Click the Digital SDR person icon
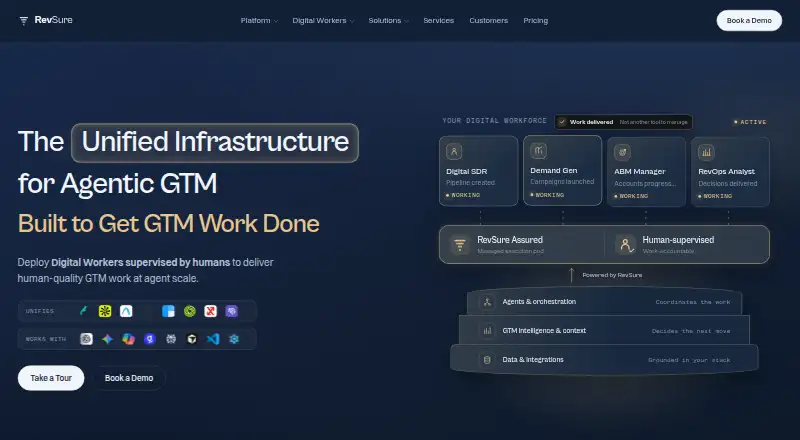This screenshot has width=800, height=440. (454, 152)
